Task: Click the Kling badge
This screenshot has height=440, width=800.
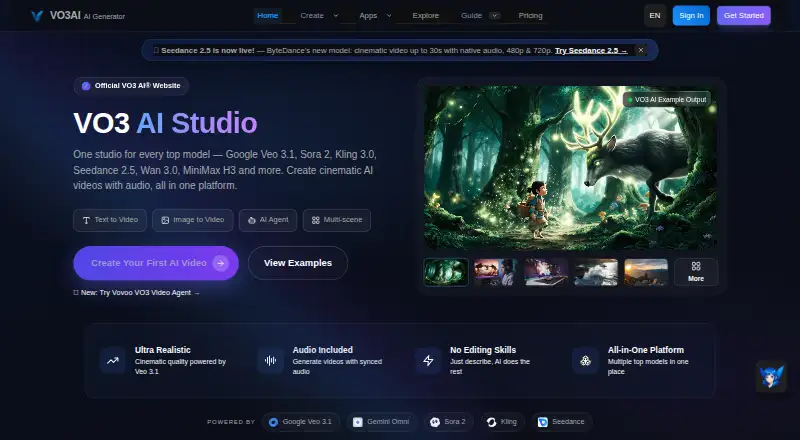Action: pos(503,422)
